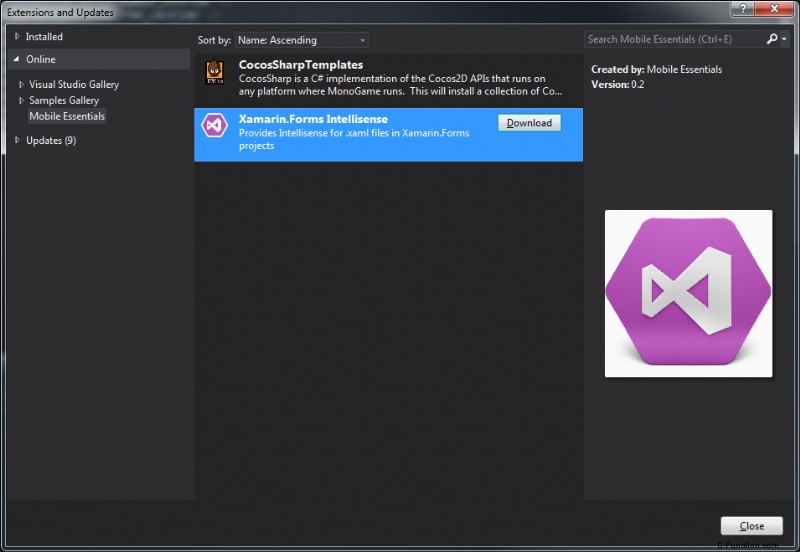Collapse the Online category arrow
The height and width of the screenshot is (552, 800).
coord(17,60)
